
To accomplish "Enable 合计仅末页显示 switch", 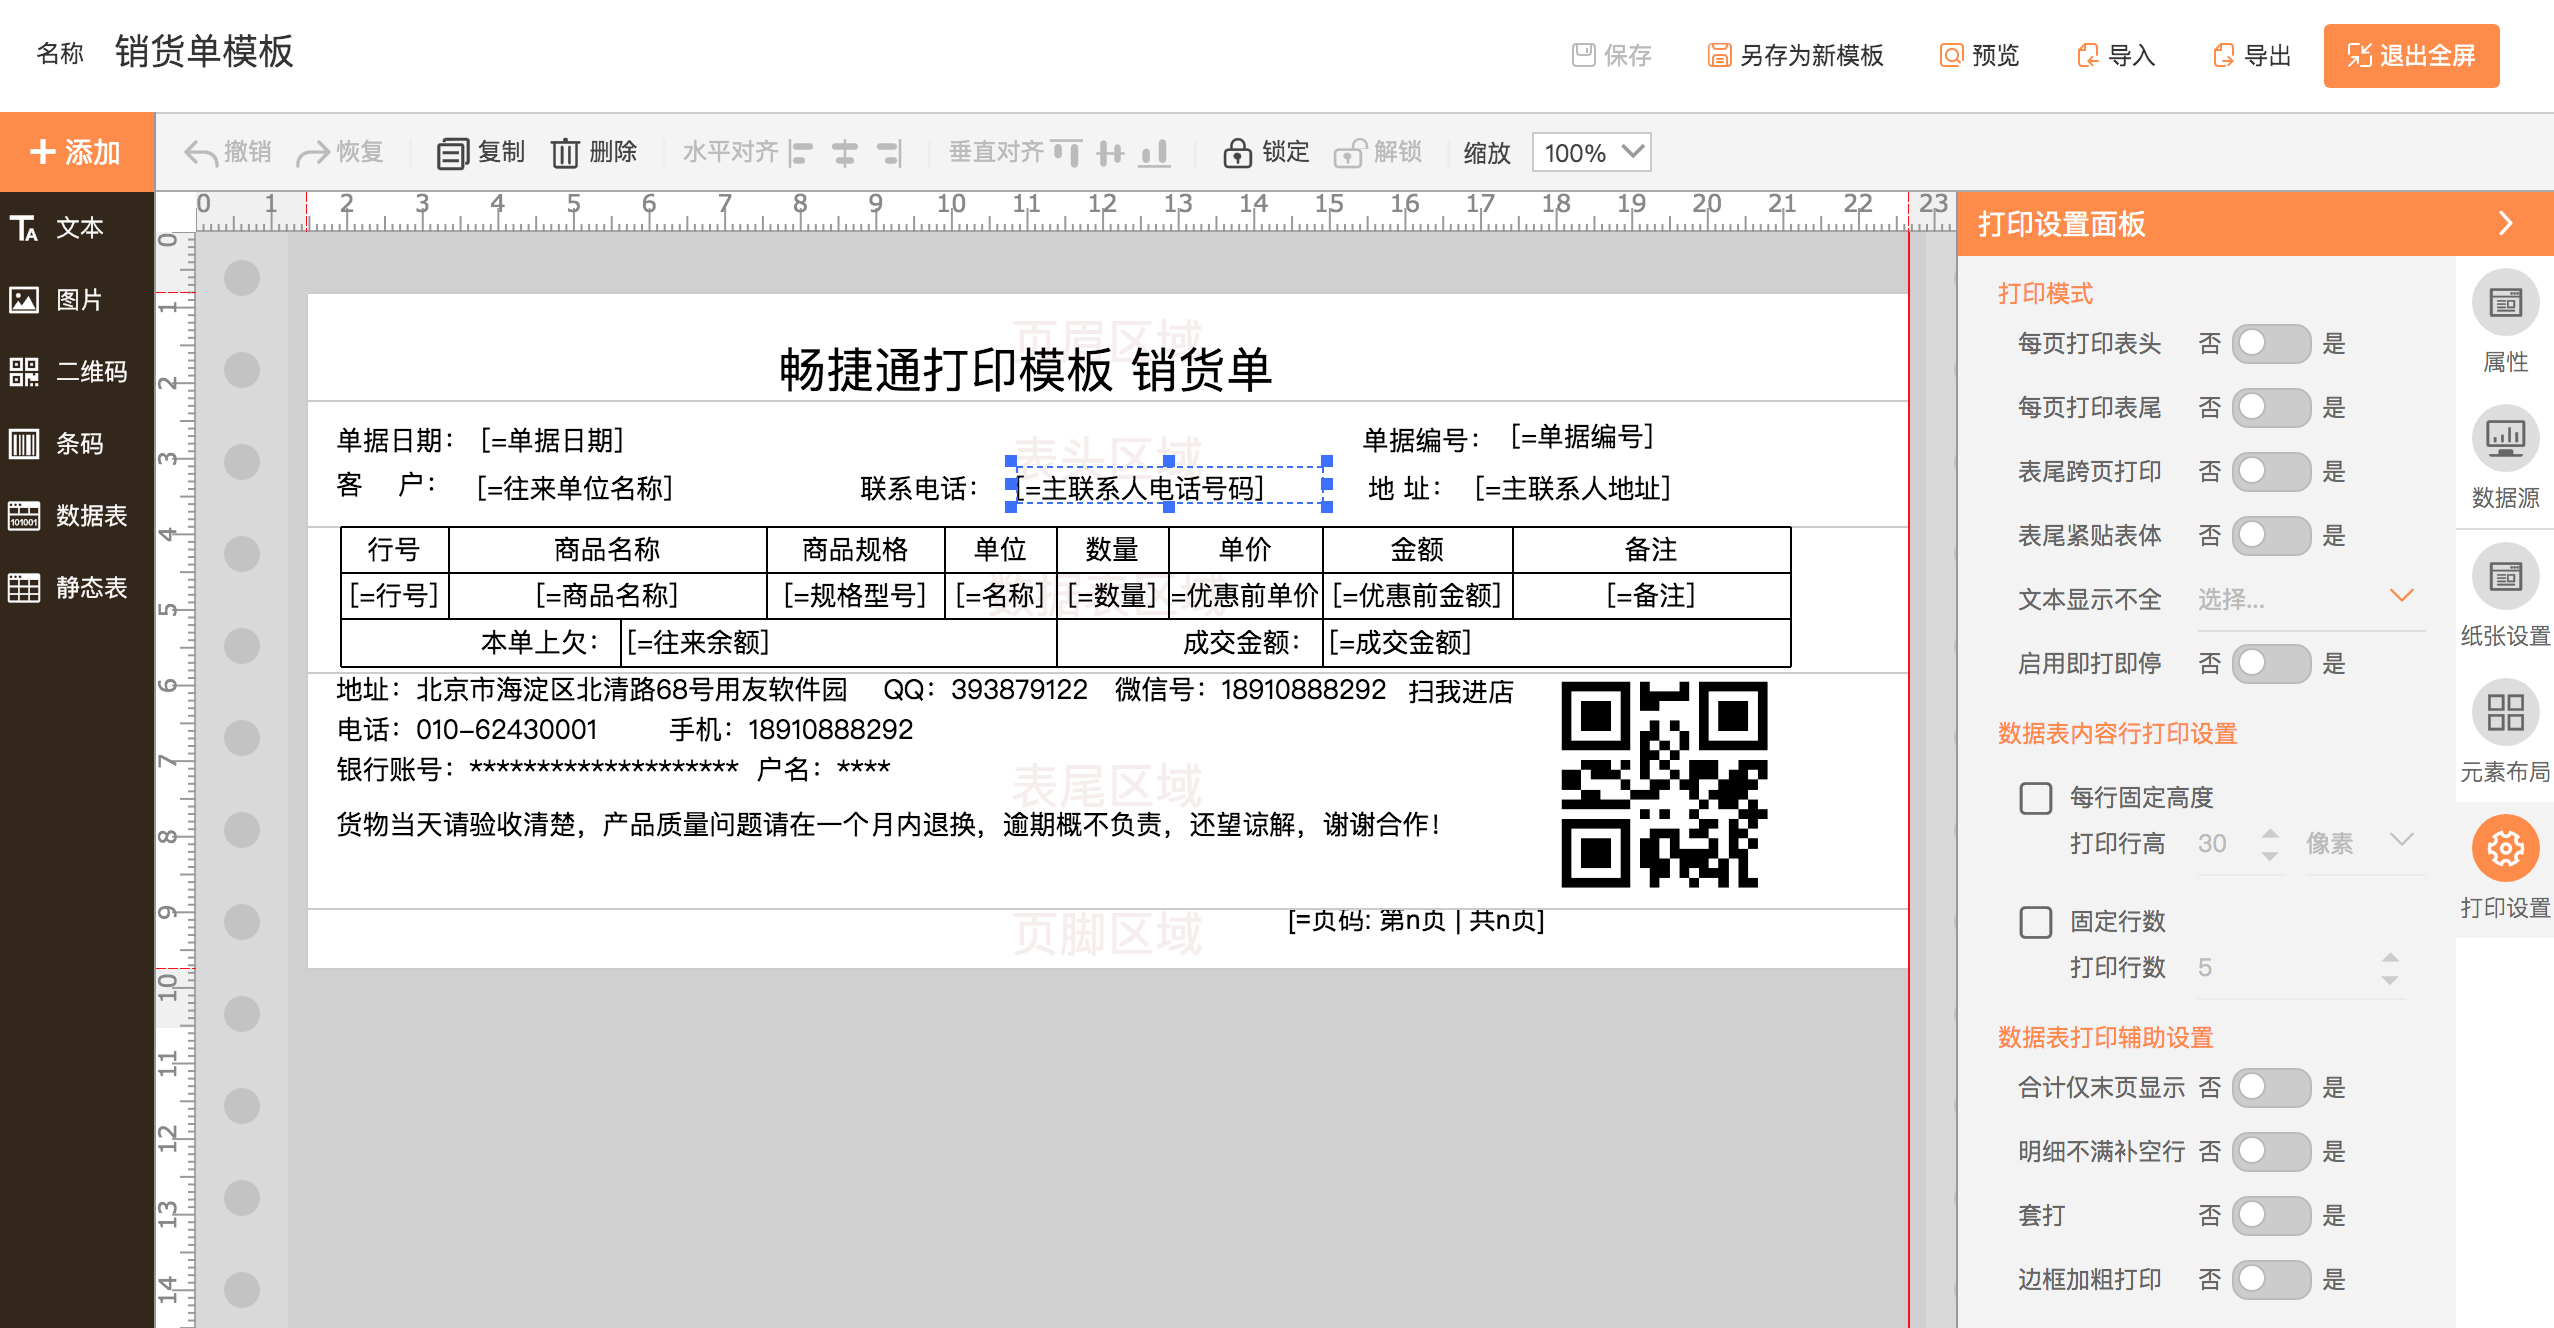I will 2277,1088.
